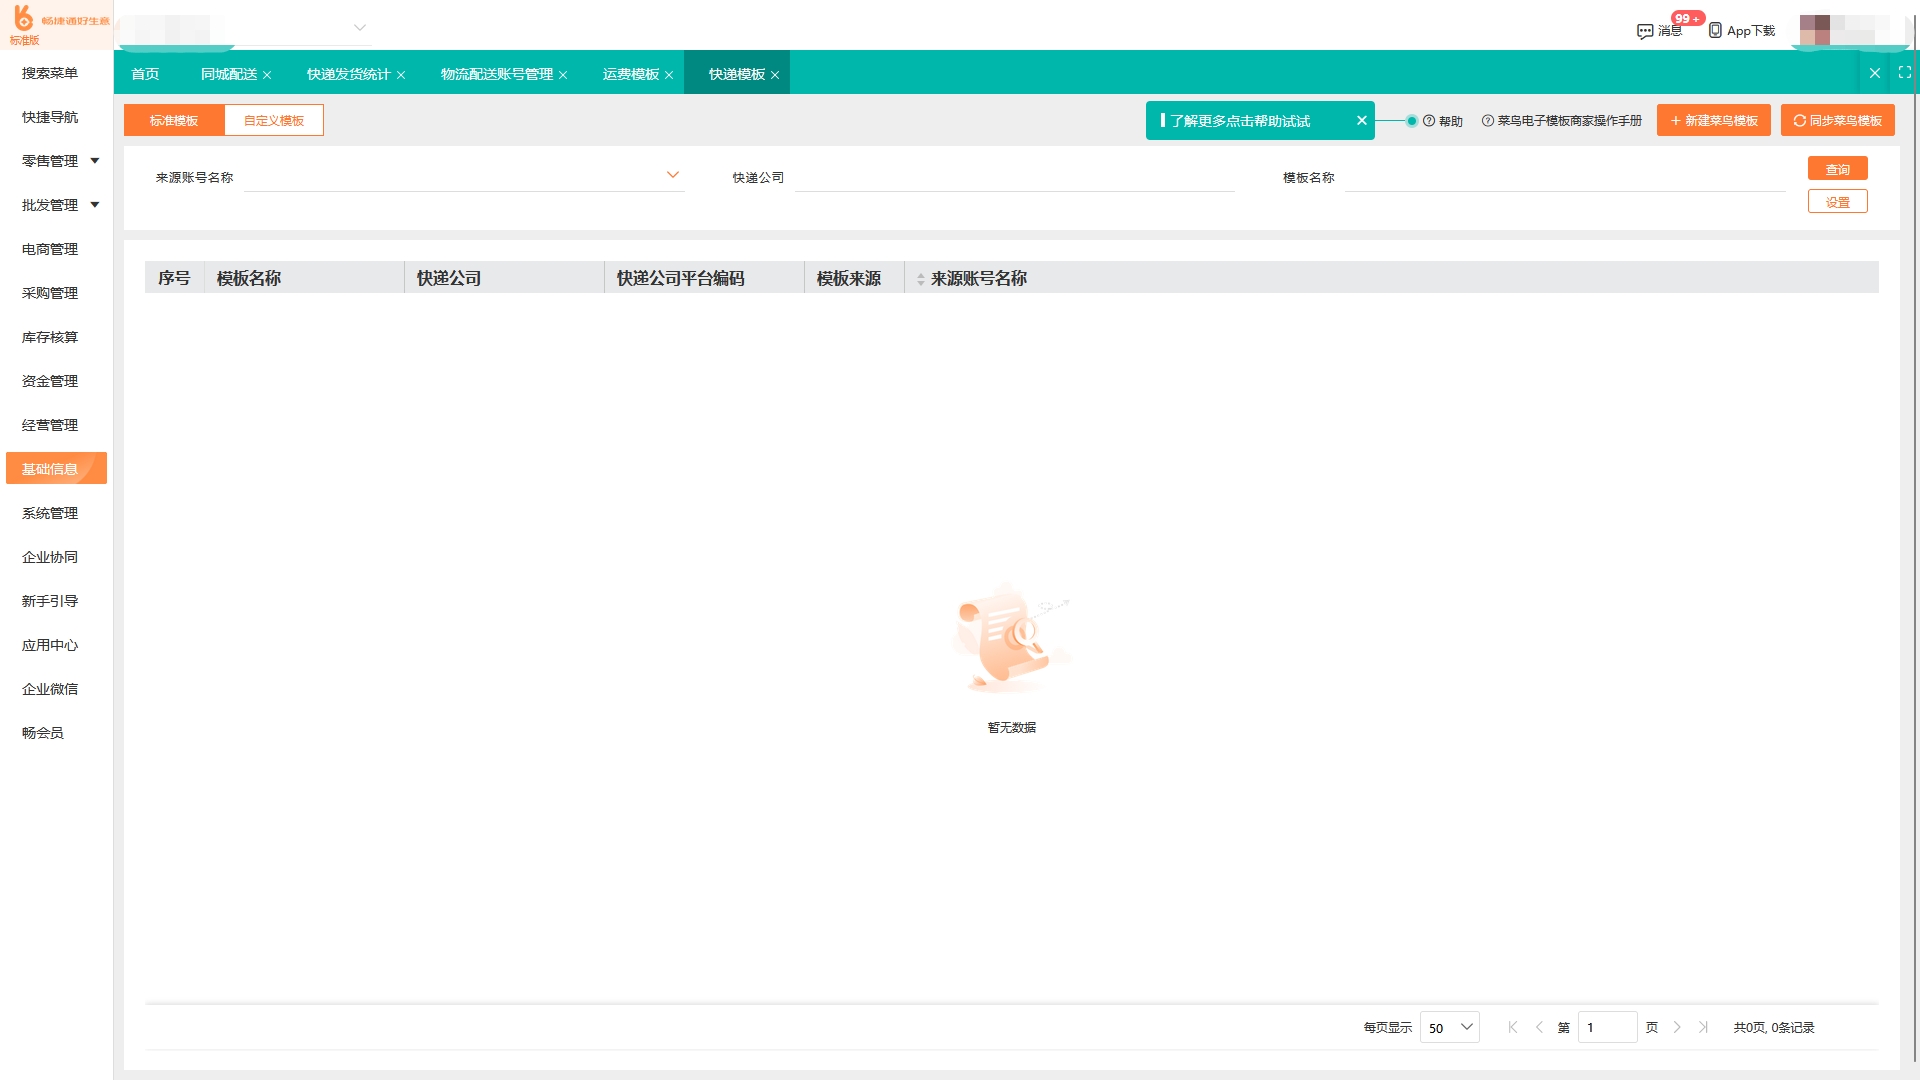Open the 快递发货统计 menu

[348, 73]
